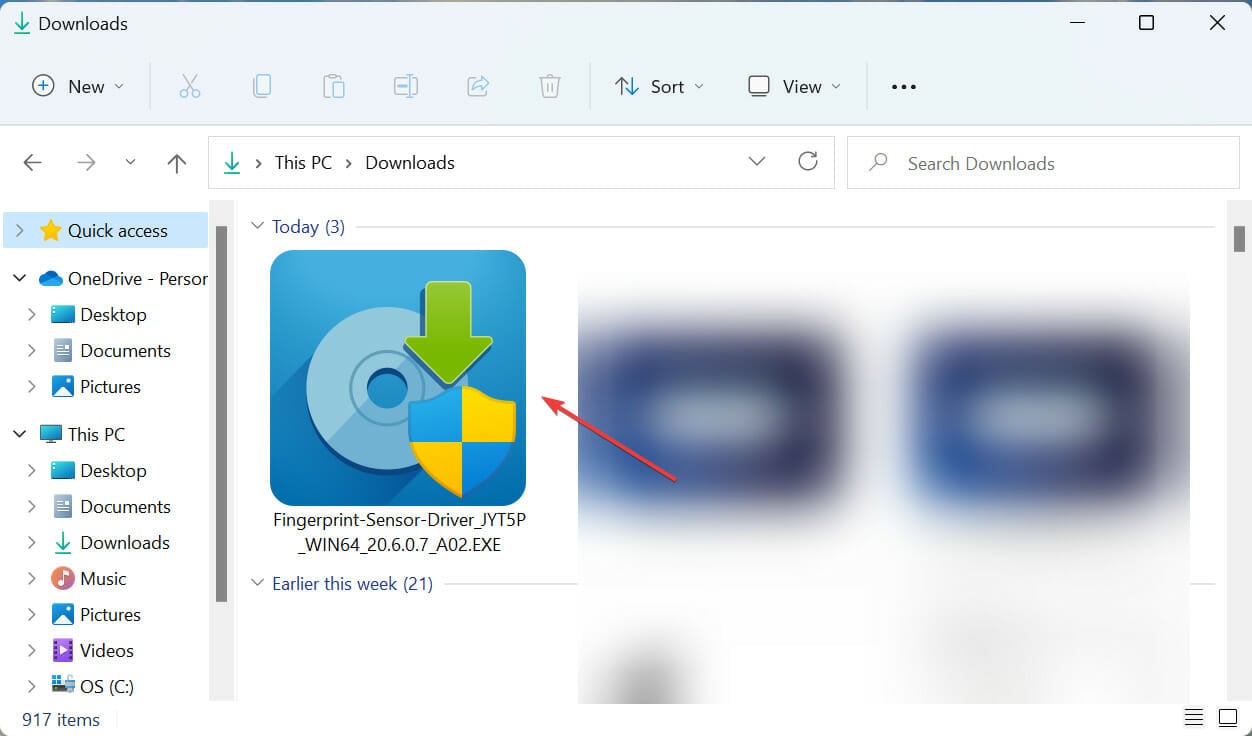Refresh the Downloads folder
Screen dimensions: 1252x736
point(808,162)
